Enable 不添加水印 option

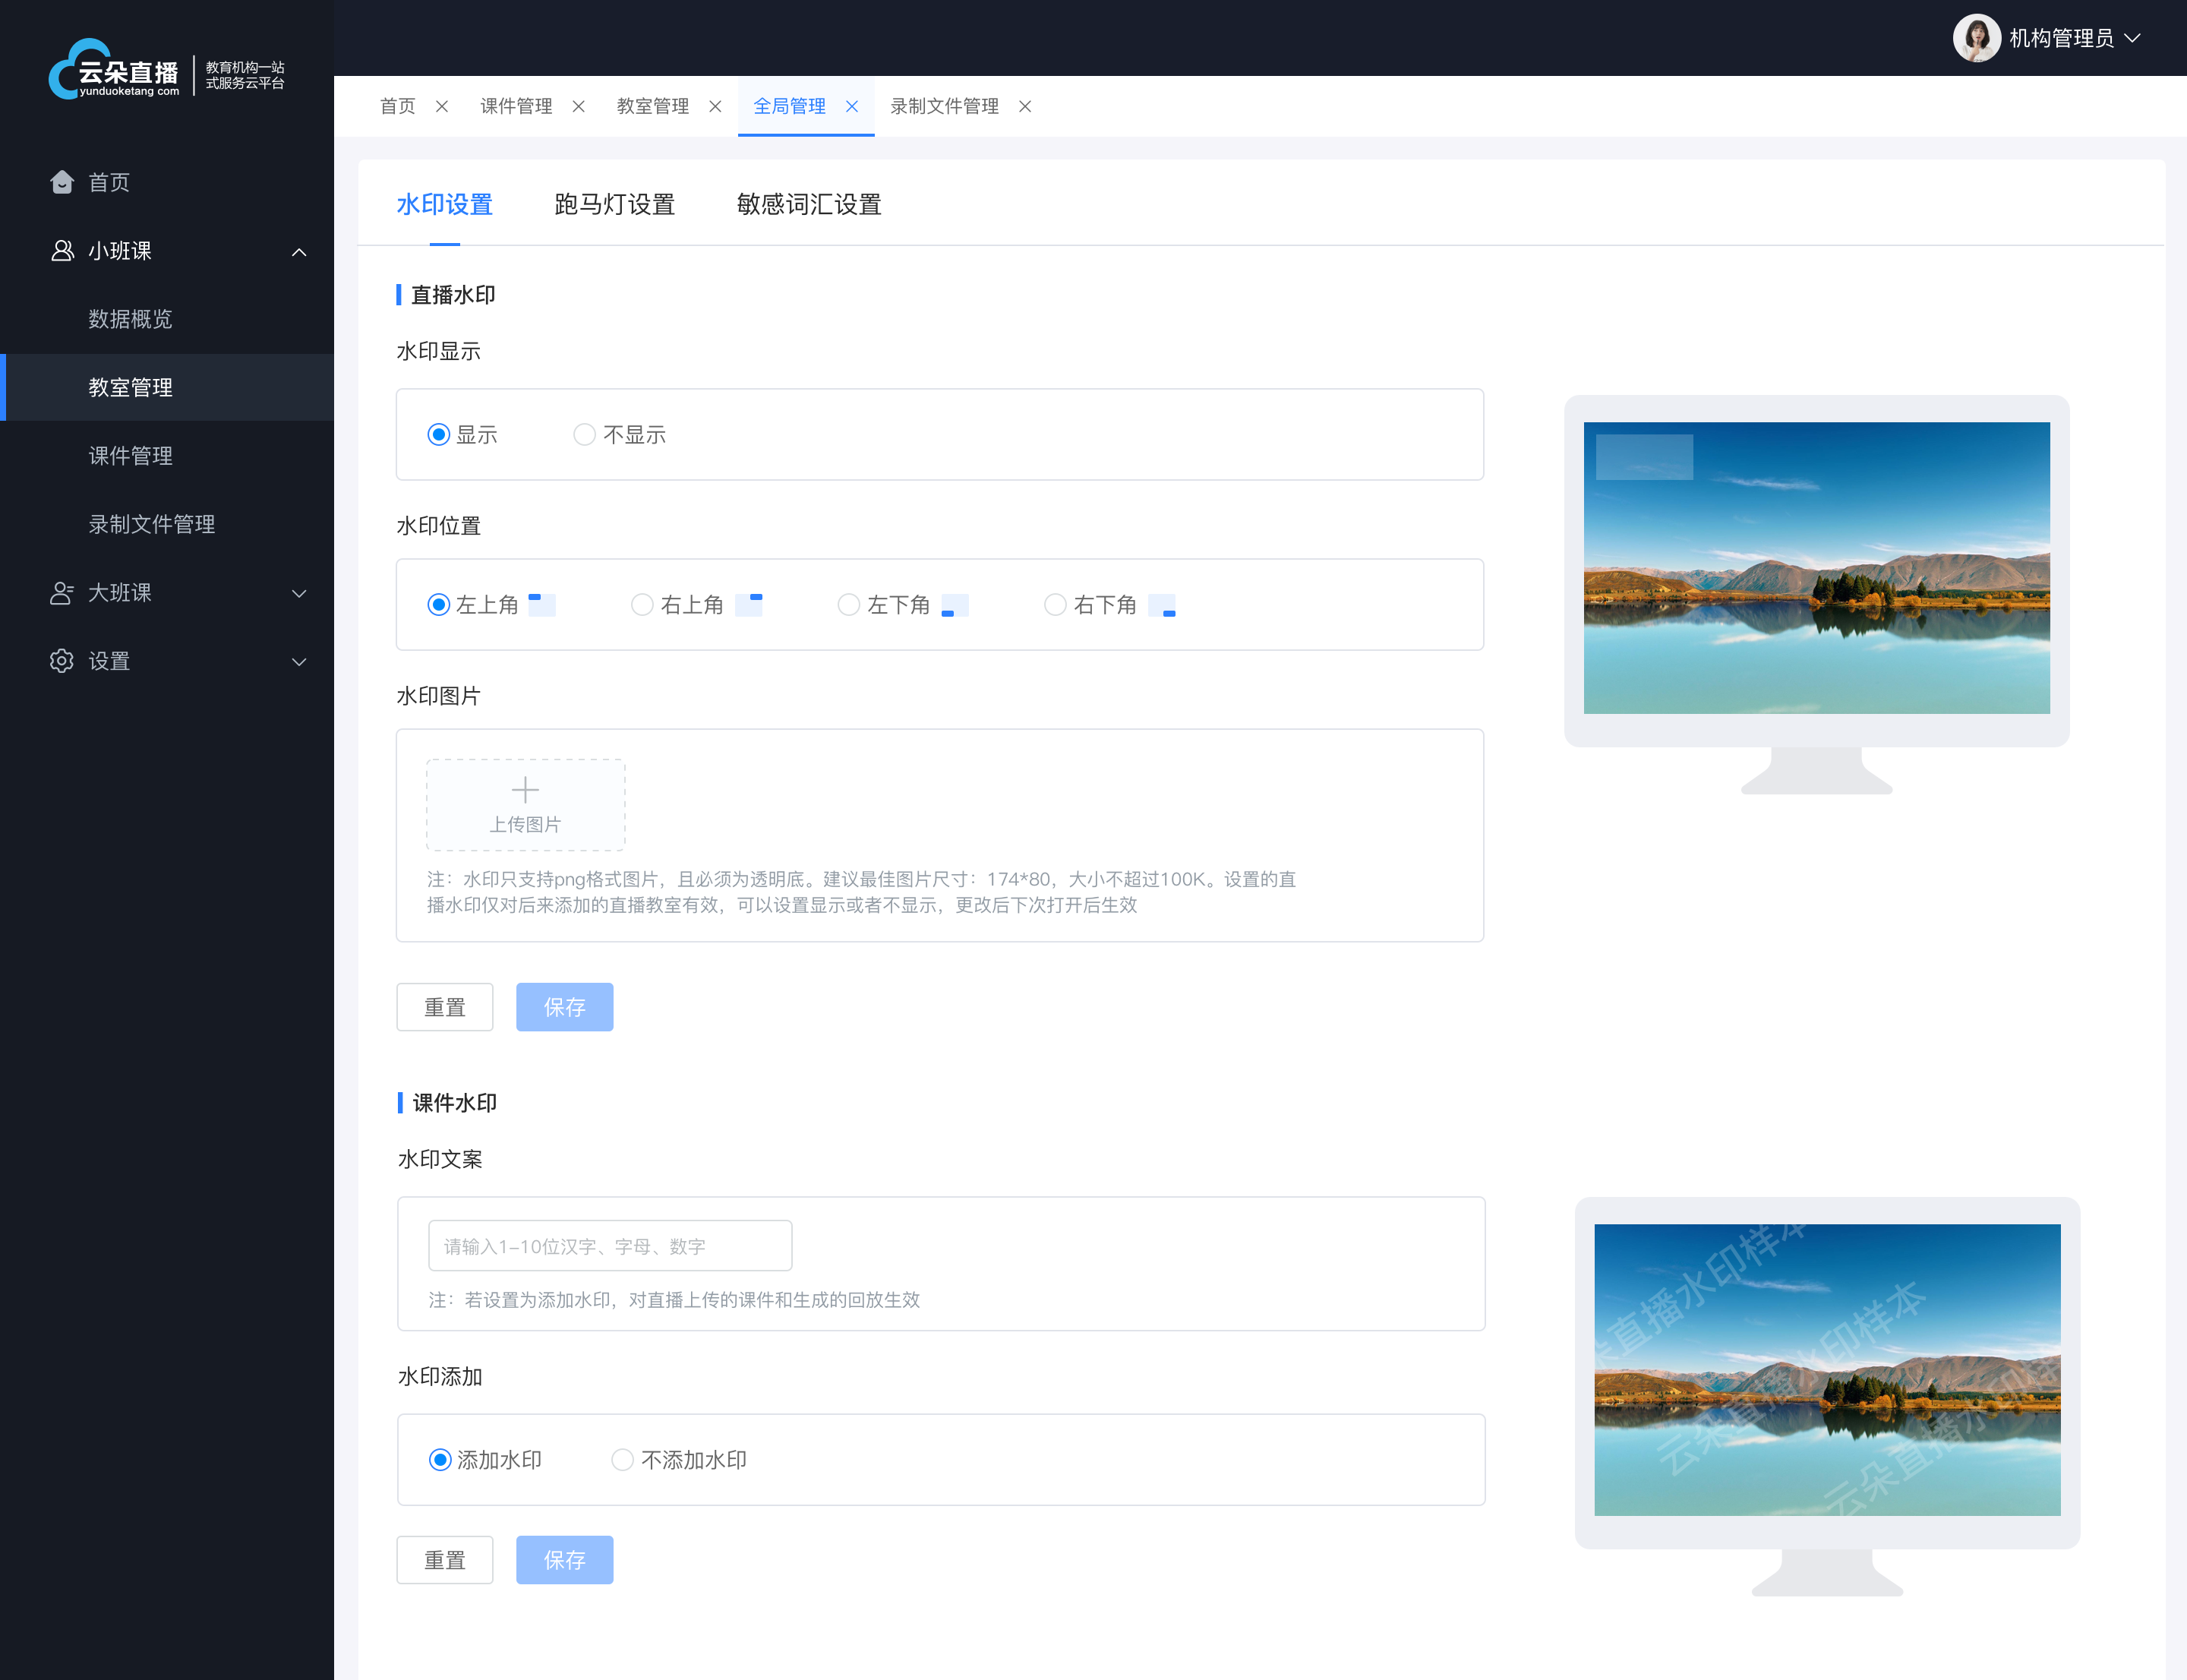point(623,1460)
